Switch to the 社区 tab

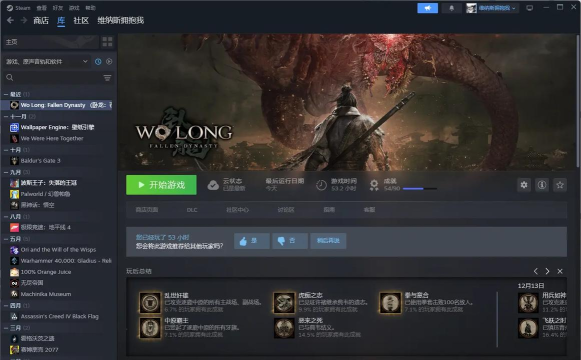point(81,20)
